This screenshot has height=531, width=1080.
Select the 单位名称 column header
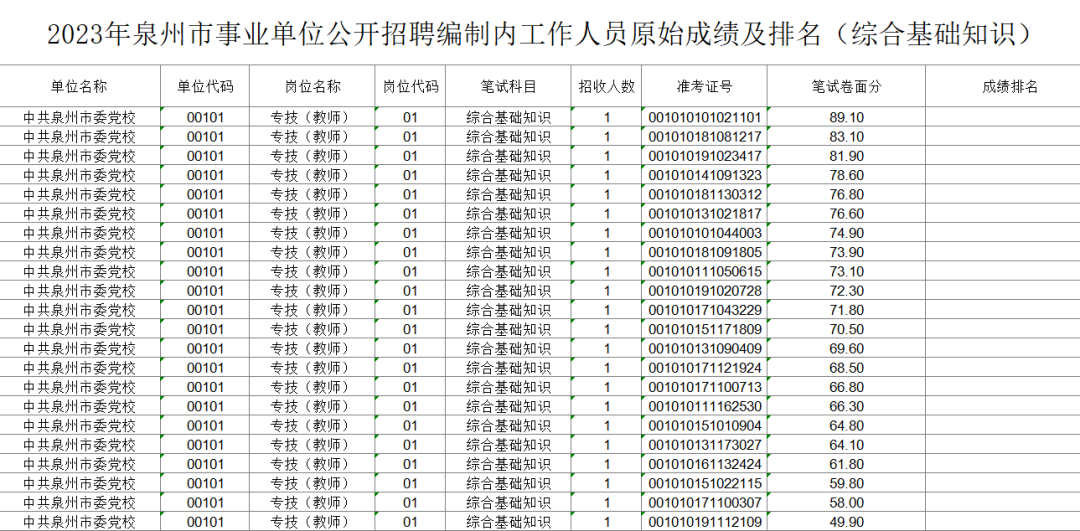79,86
